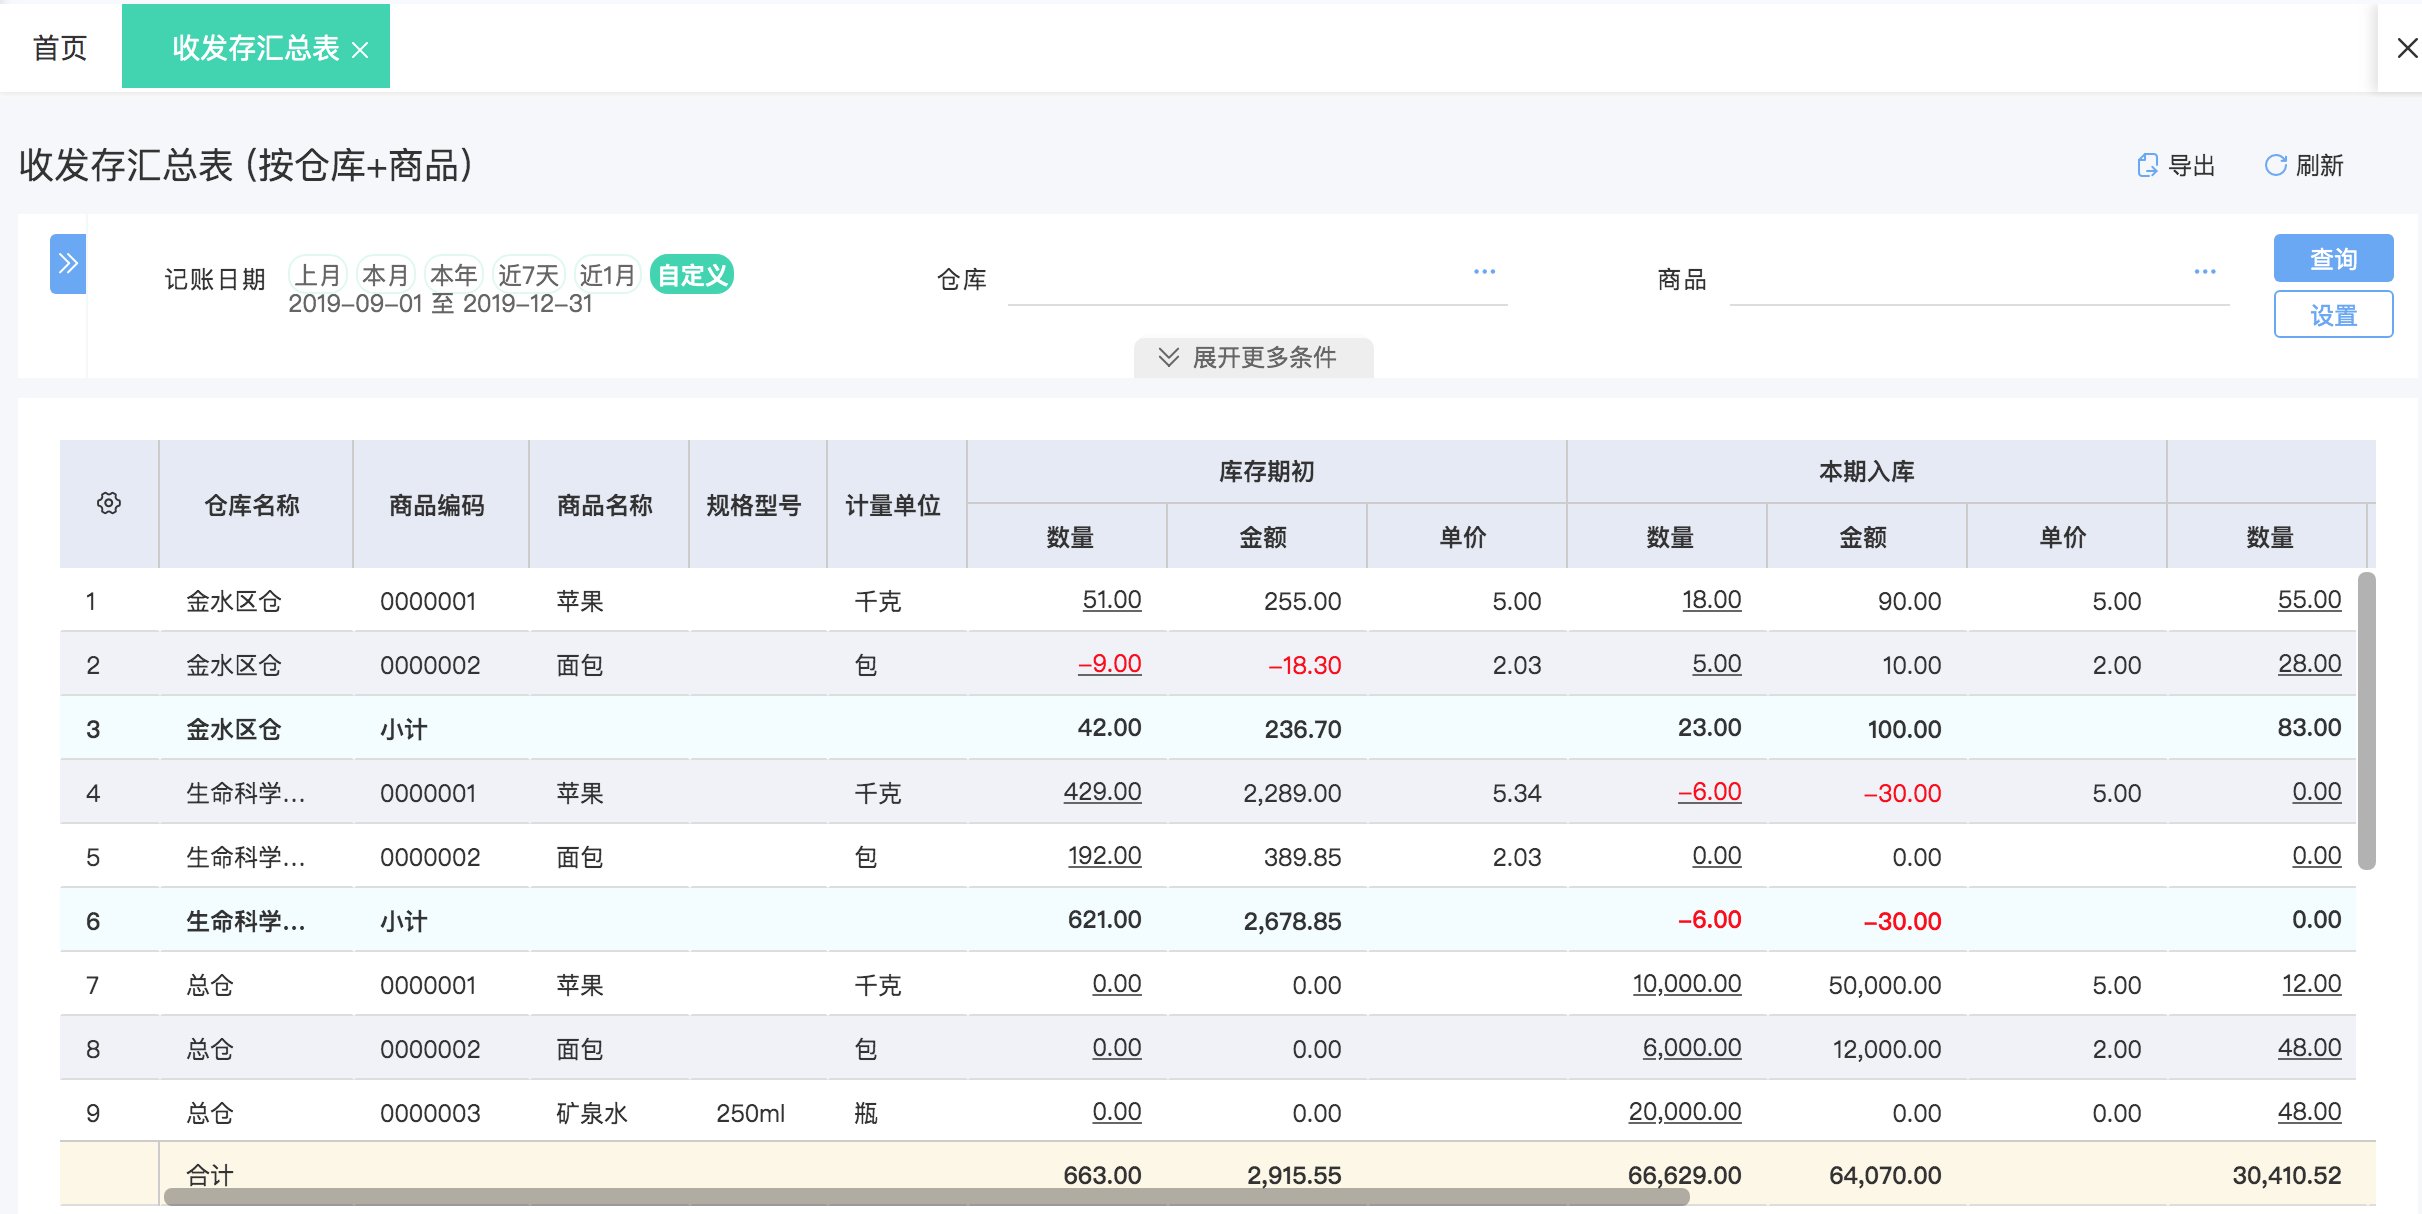Click the 自定义 custom date button
Viewport: 2422px width, 1214px height.
click(695, 276)
